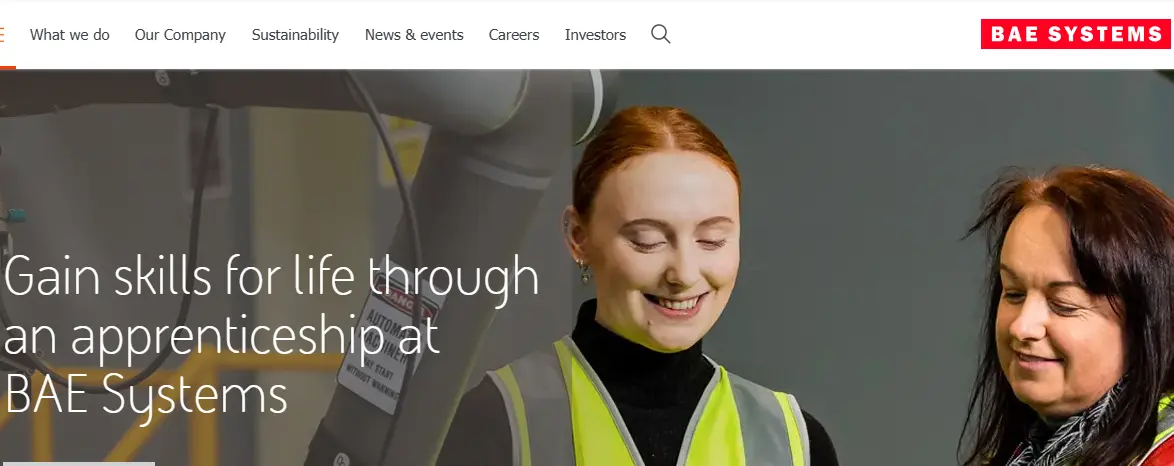Open the Our Company menu
This screenshot has width=1174, height=466.
coord(180,34)
